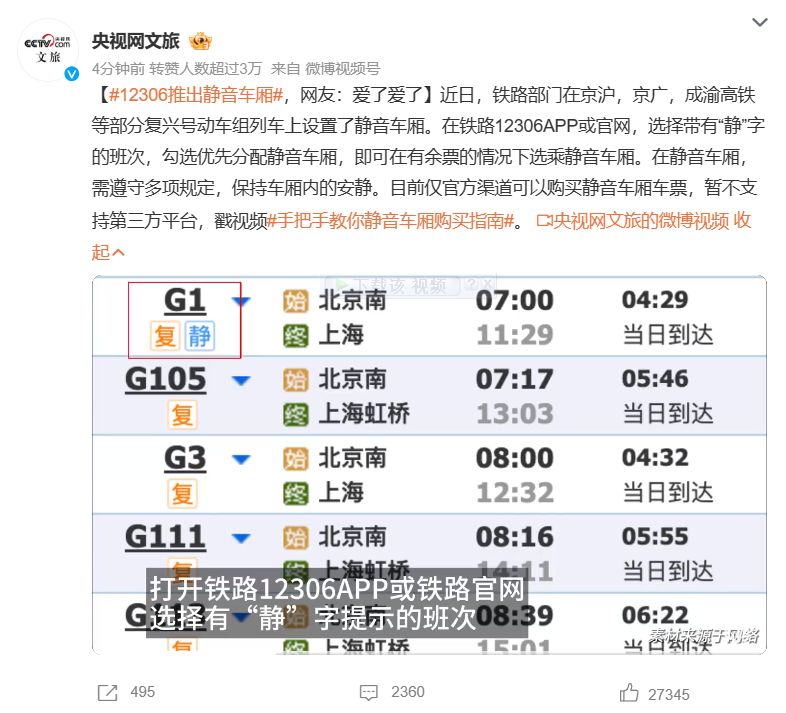786x713 pixels.
Task: Open comments via the comment icon
Action: tap(369, 692)
